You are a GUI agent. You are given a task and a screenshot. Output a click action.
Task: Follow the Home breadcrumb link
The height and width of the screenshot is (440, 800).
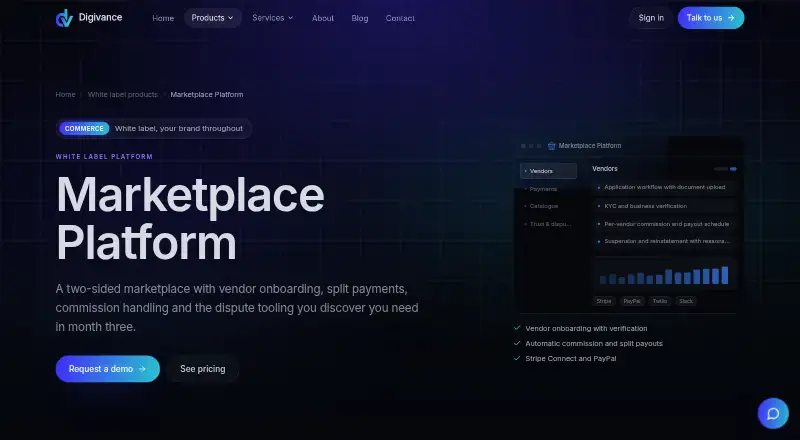point(65,94)
